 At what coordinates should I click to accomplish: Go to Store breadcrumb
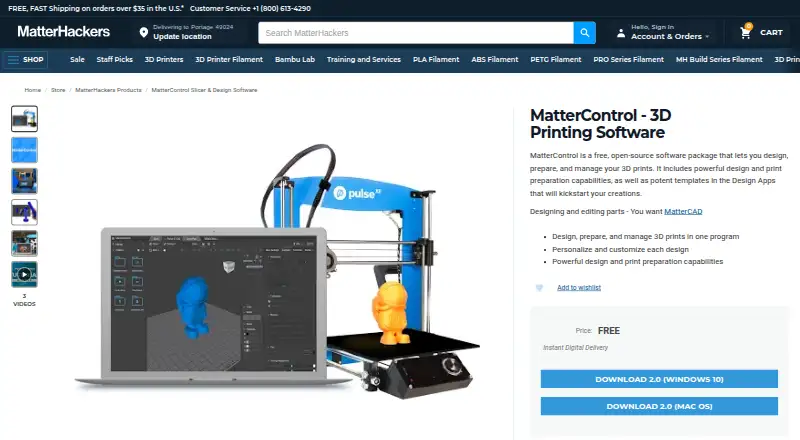point(58,90)
